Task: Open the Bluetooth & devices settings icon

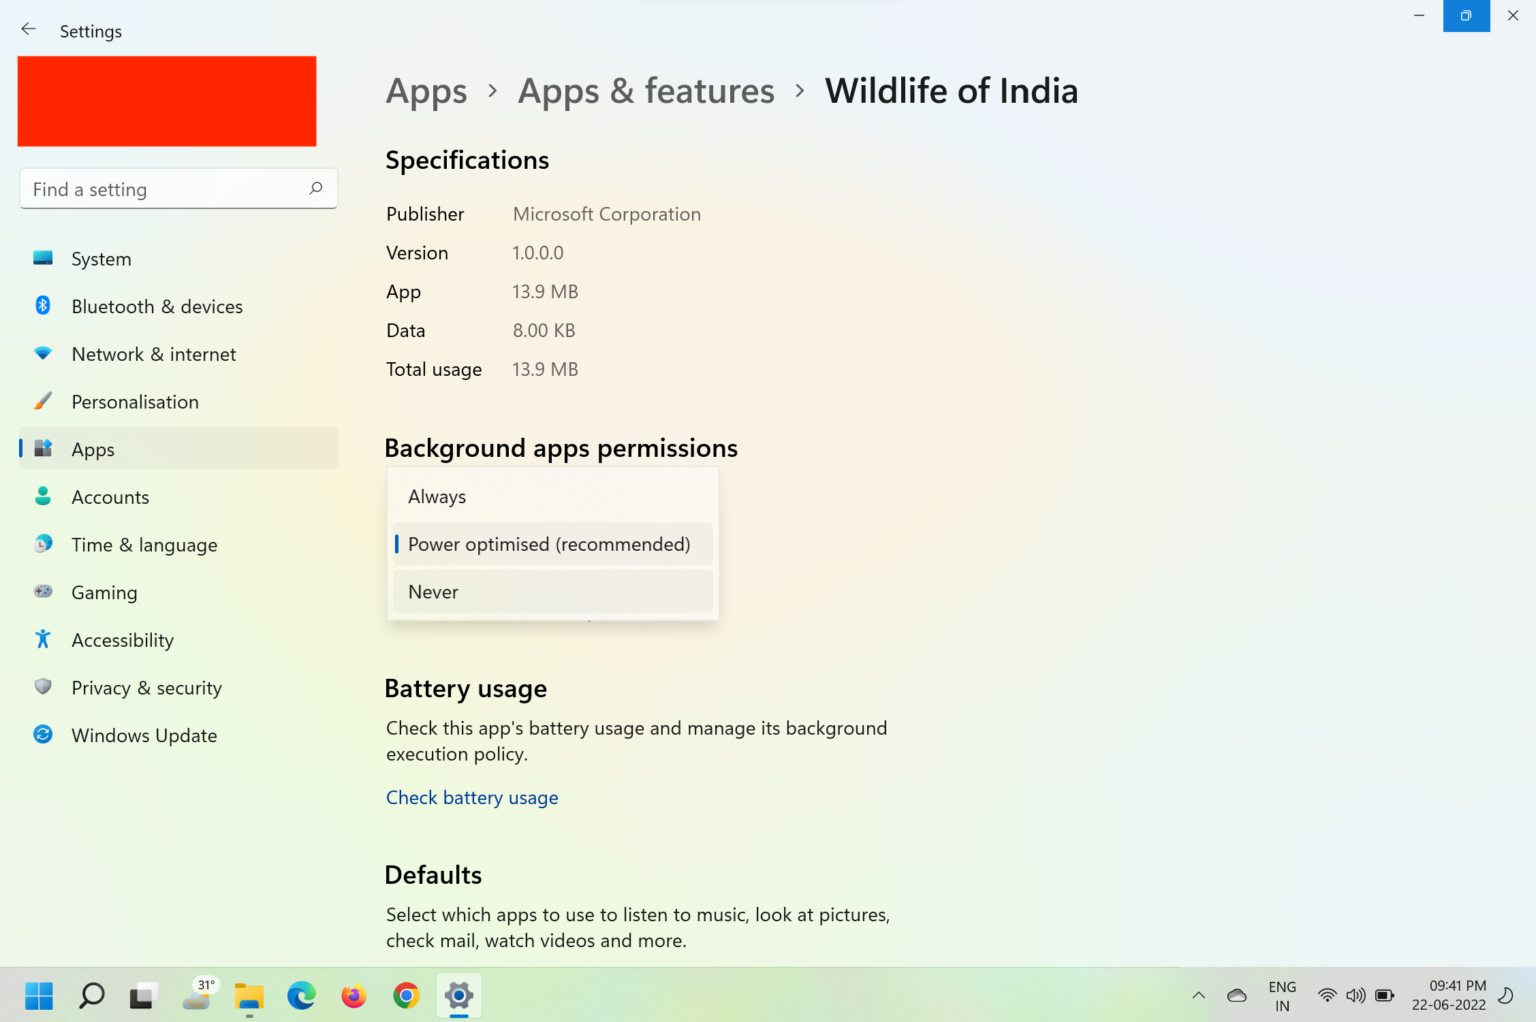Action: (42, 306)
